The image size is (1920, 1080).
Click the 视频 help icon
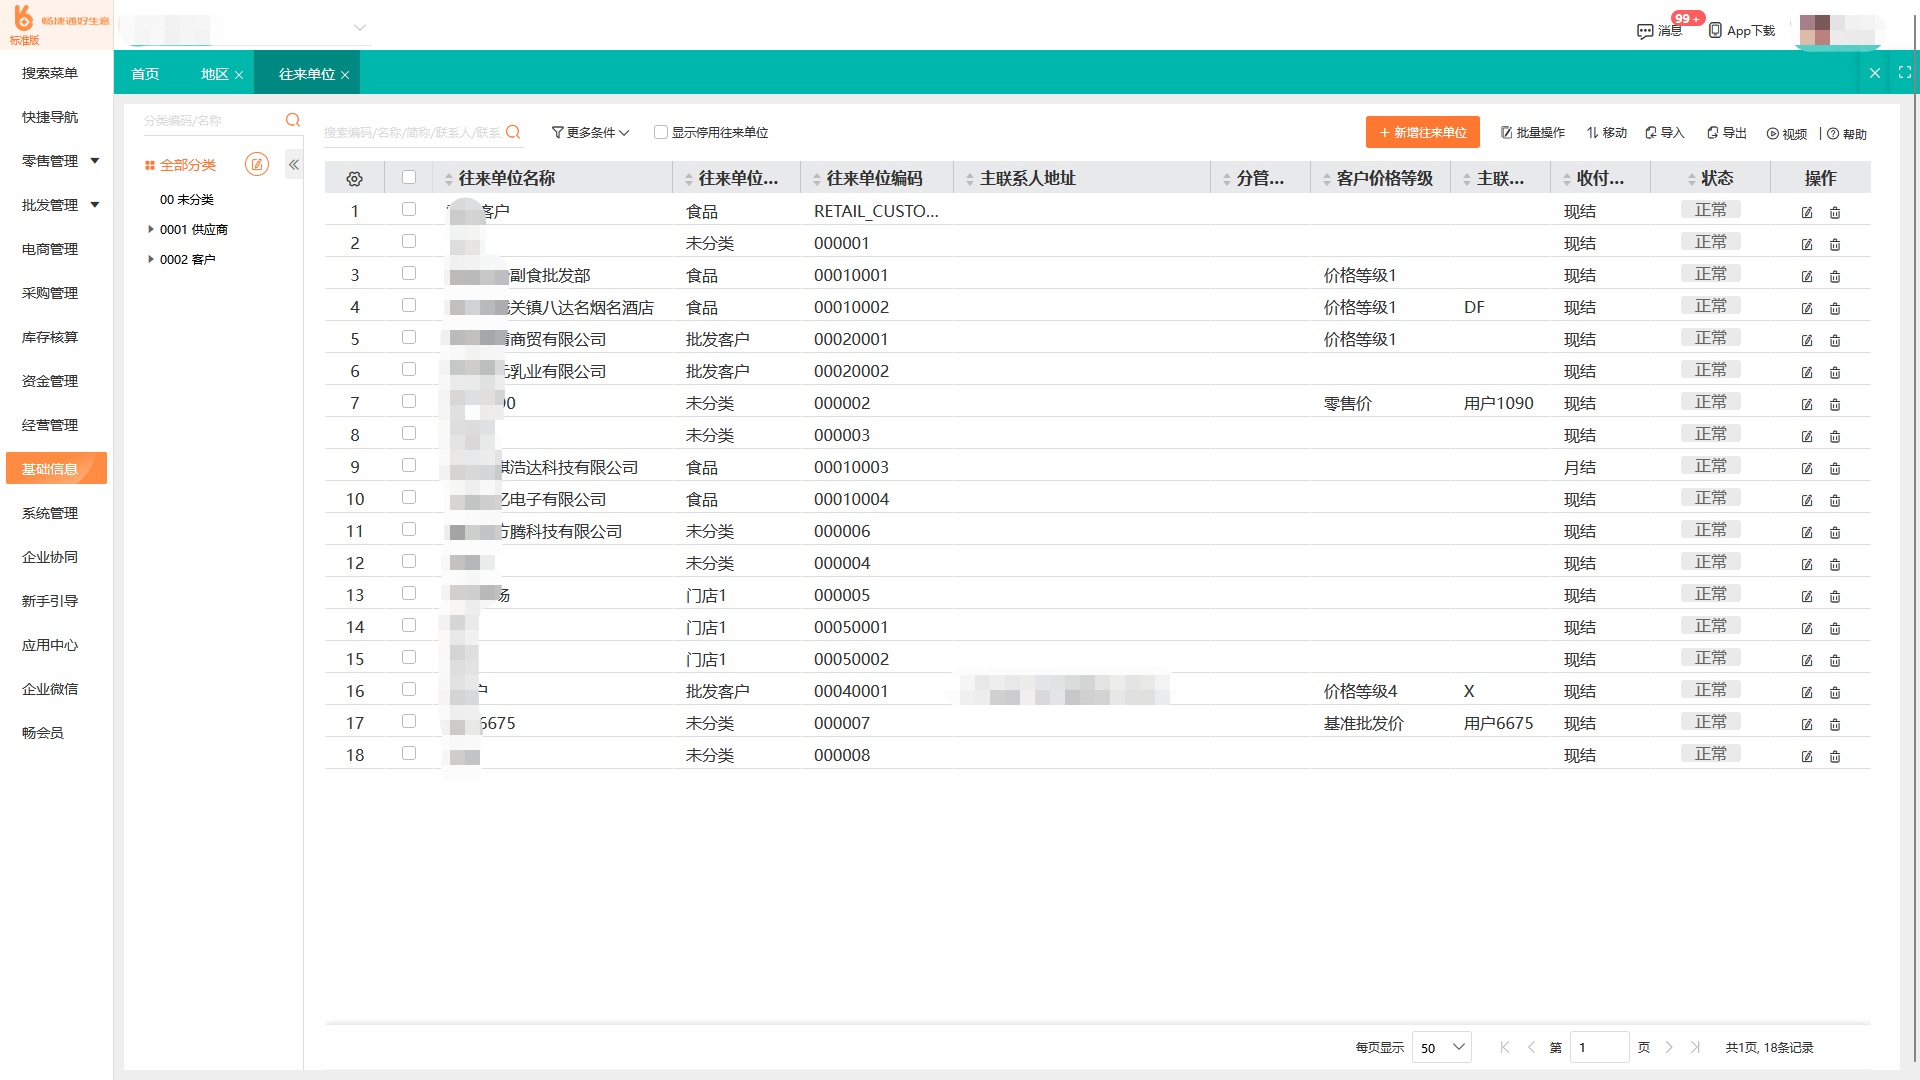pyautogui.click(x=1785, y=131)
